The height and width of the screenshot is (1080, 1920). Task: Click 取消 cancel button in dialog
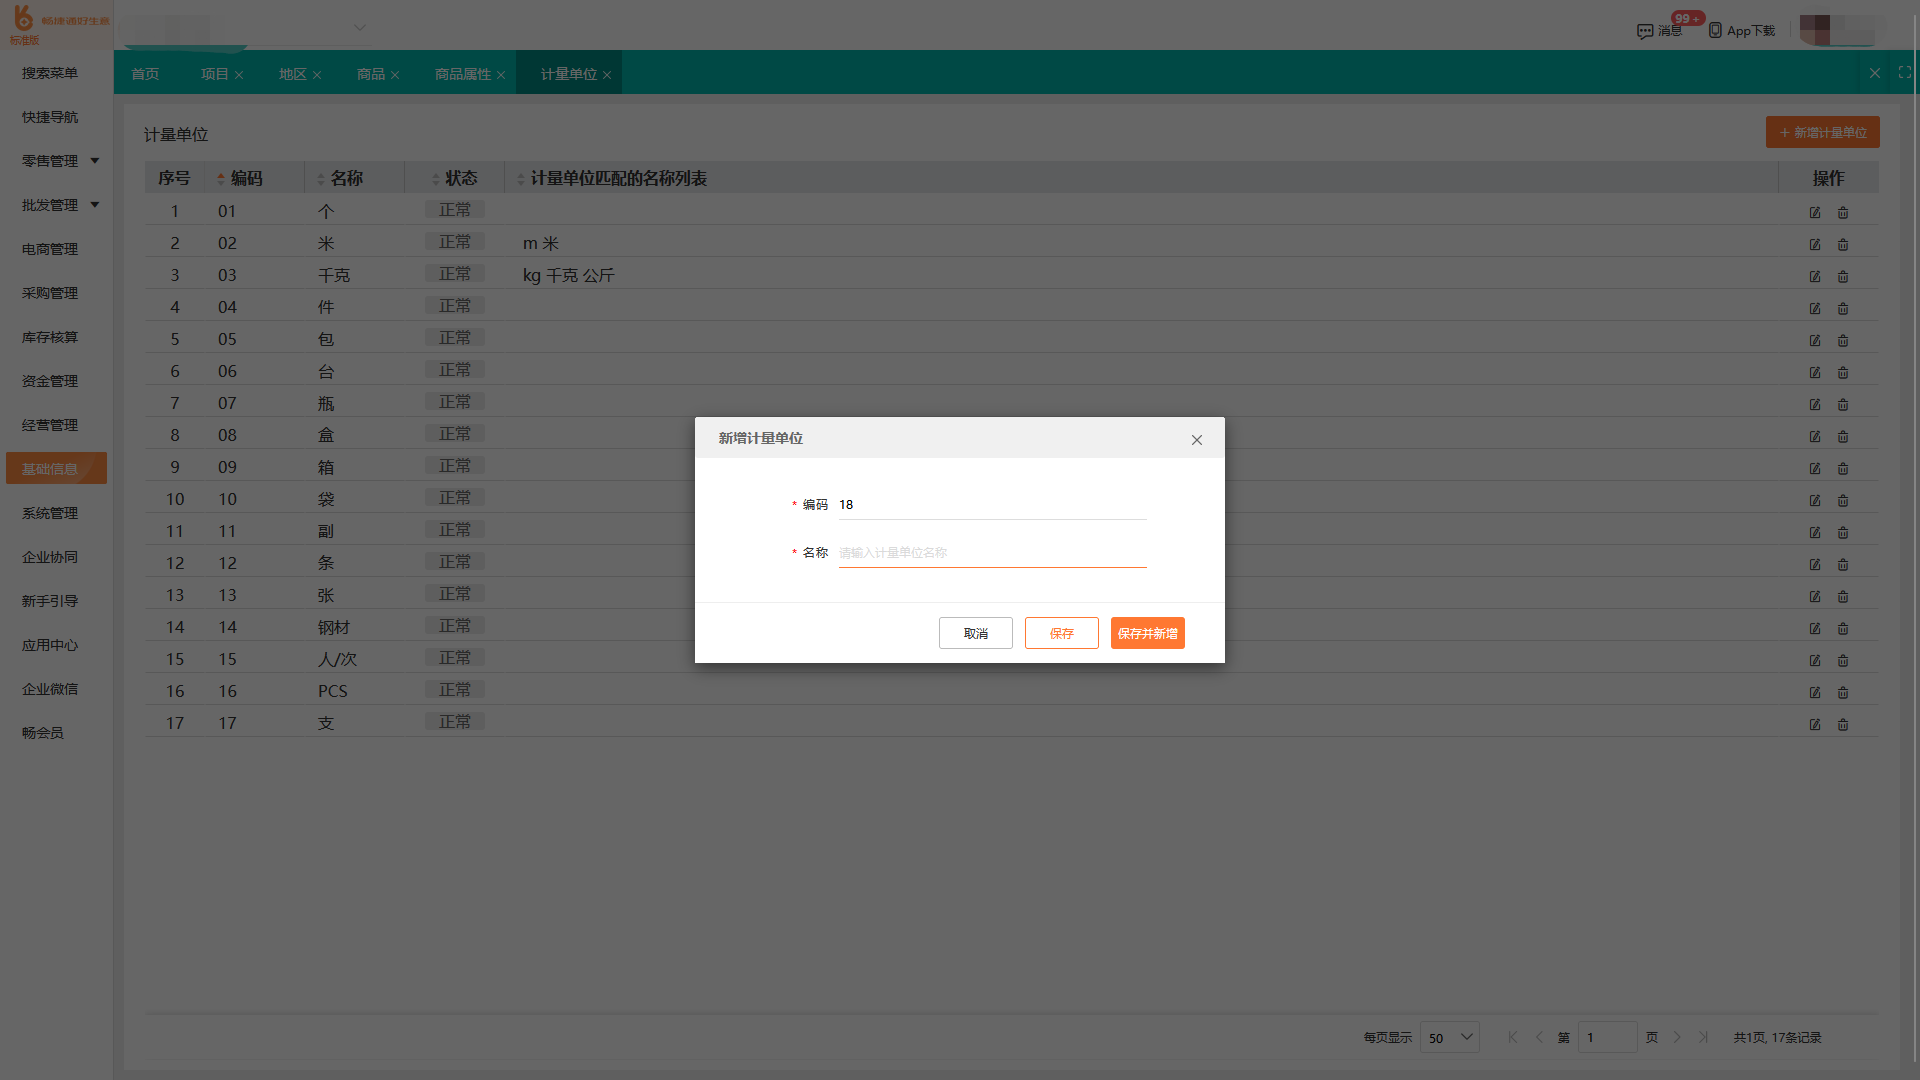[x=976, y=633]
